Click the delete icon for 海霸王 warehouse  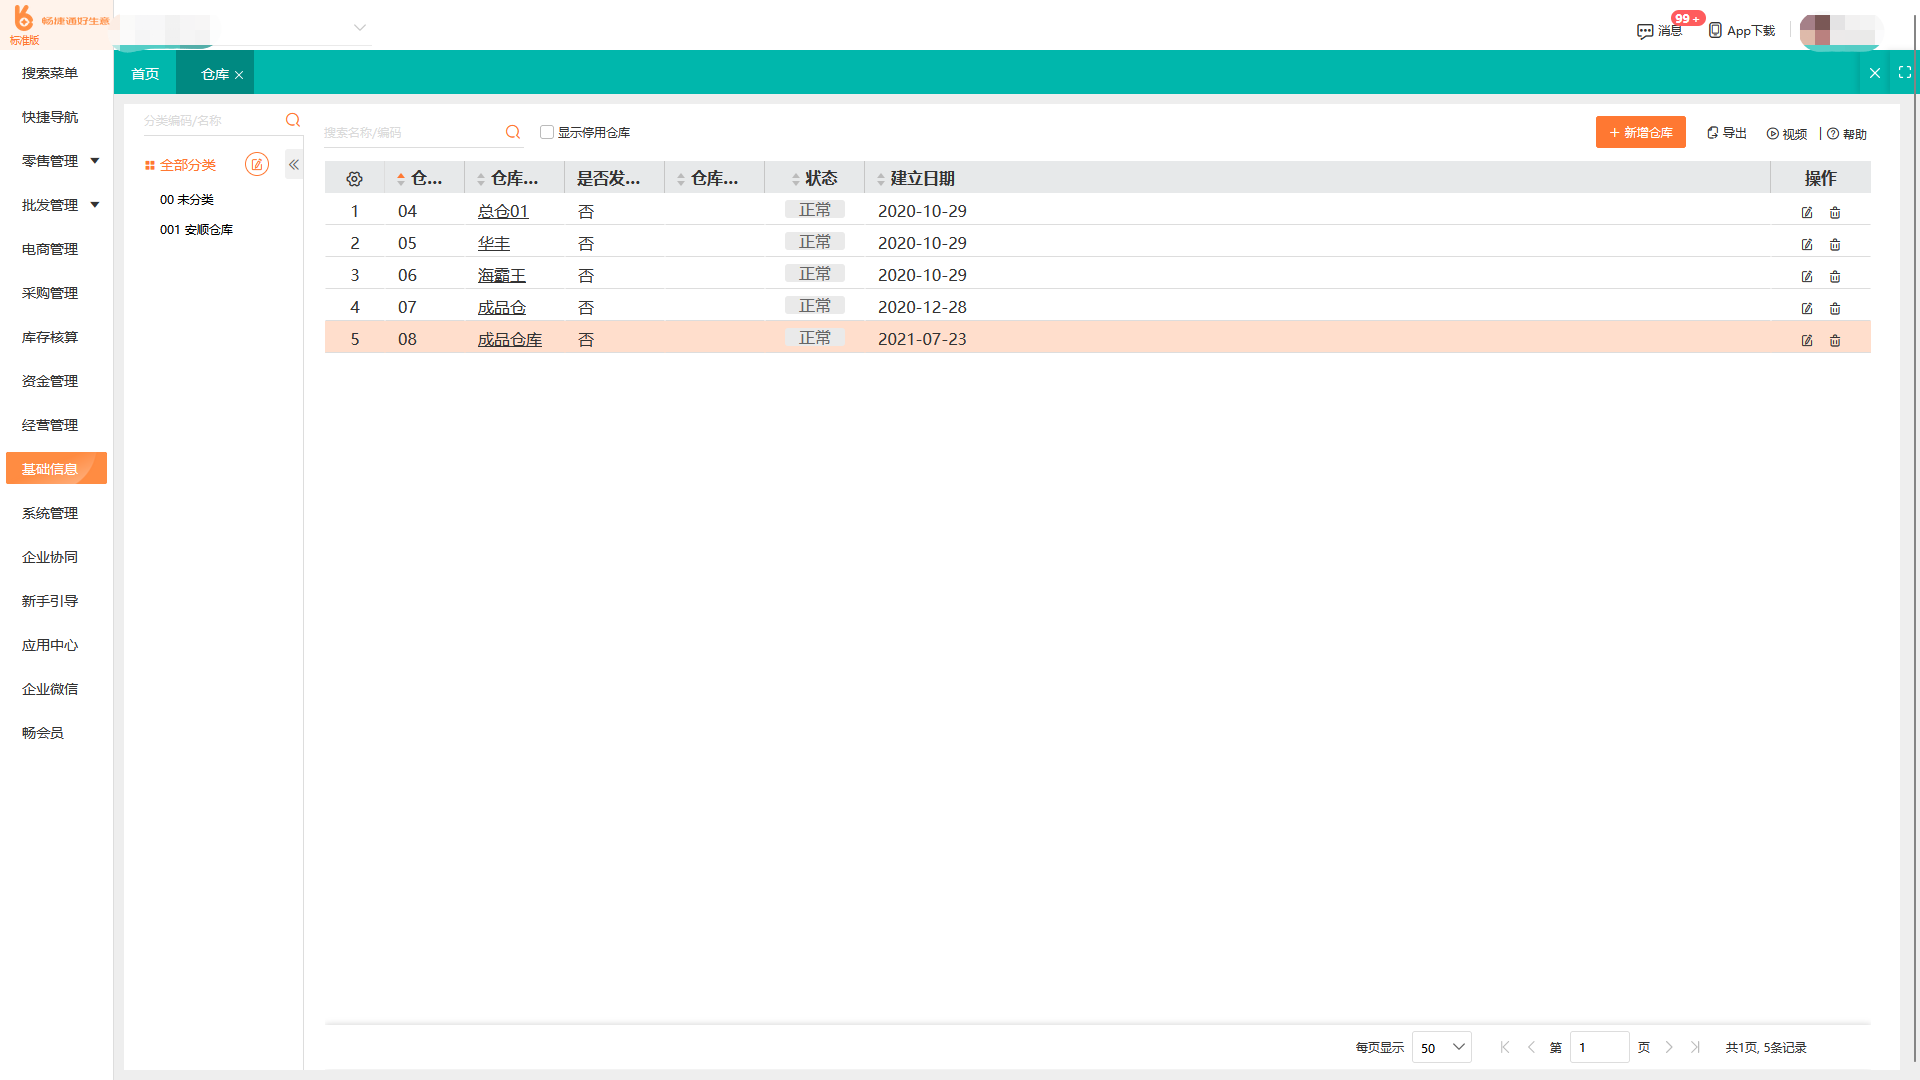(x=1834, y=274)
